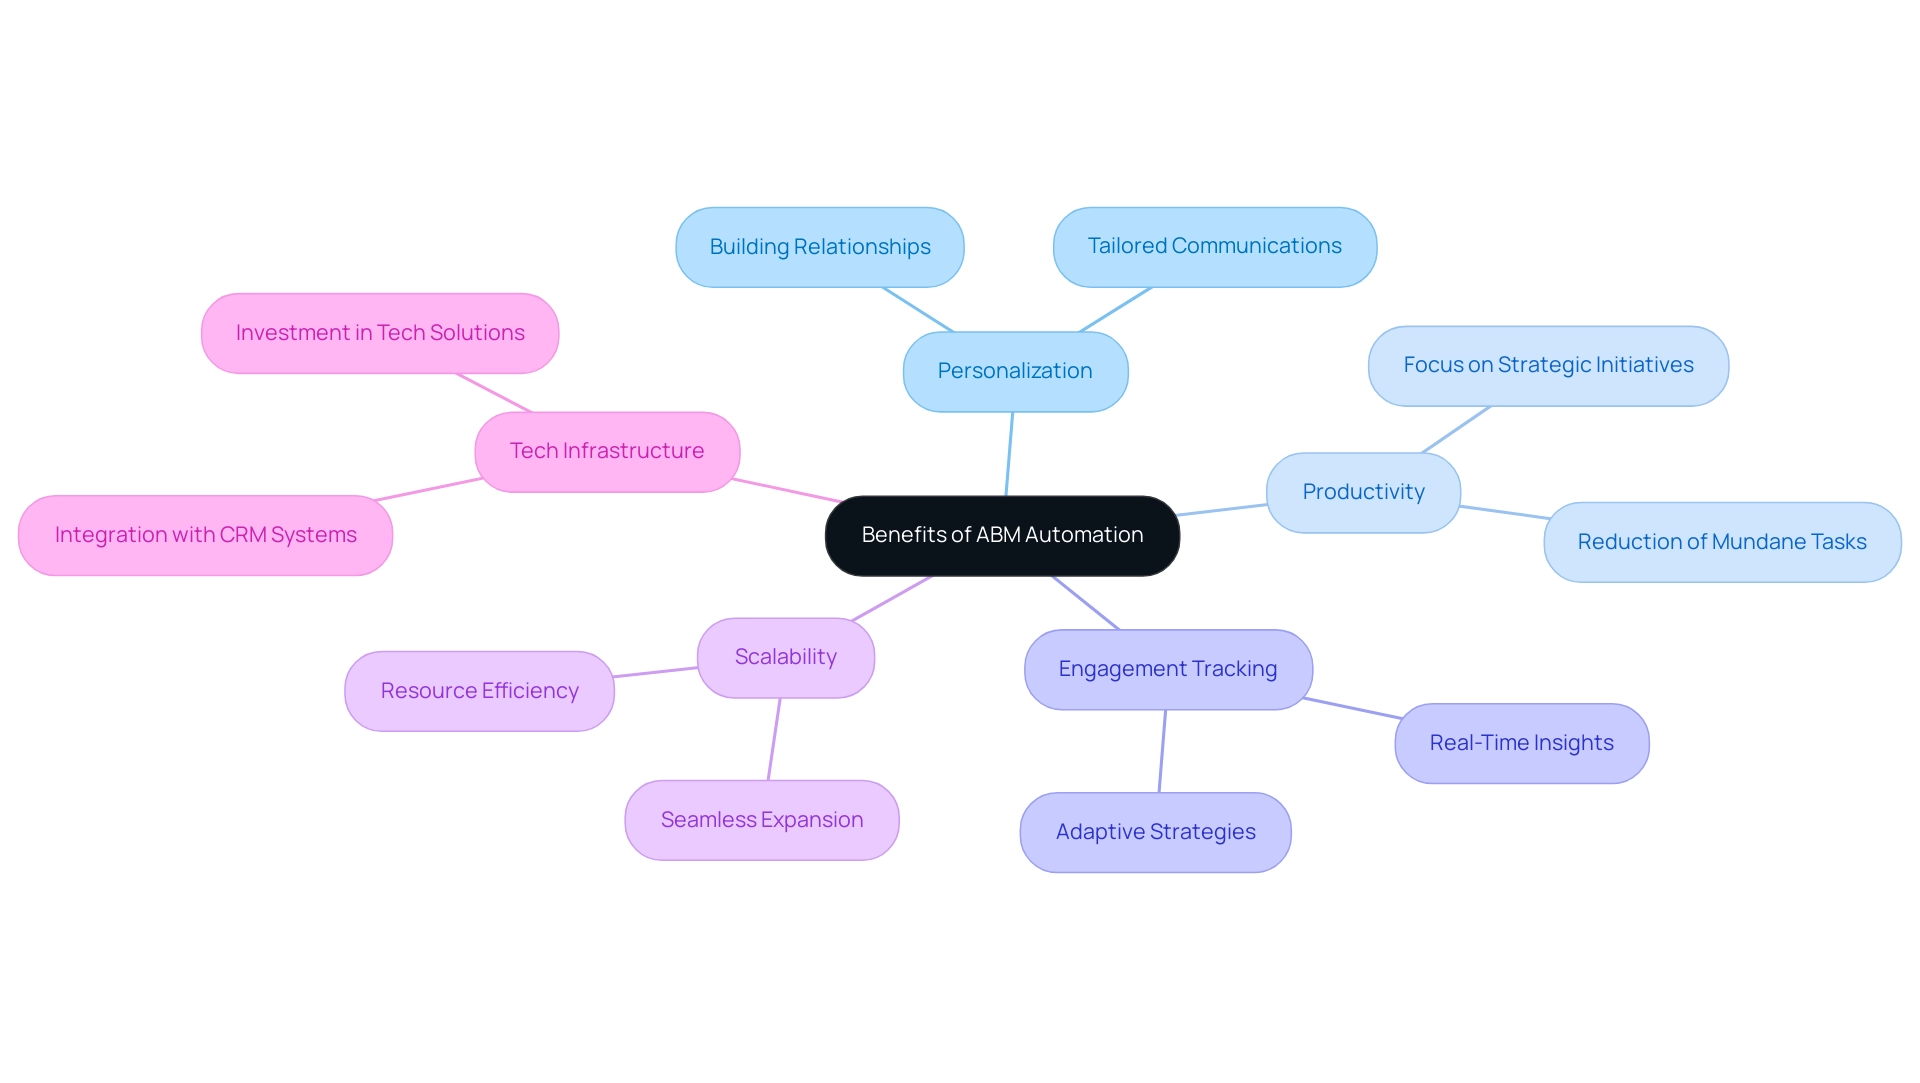This screenshot has width=1920, height=1083.
Task: Click the Tech Infrastructure node
Action: point(607,449)
